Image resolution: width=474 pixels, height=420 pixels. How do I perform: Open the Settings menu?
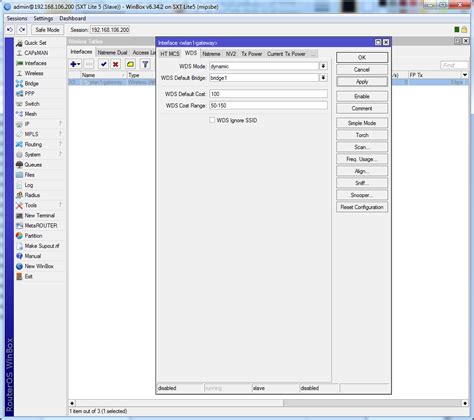[x=43, y=18]
